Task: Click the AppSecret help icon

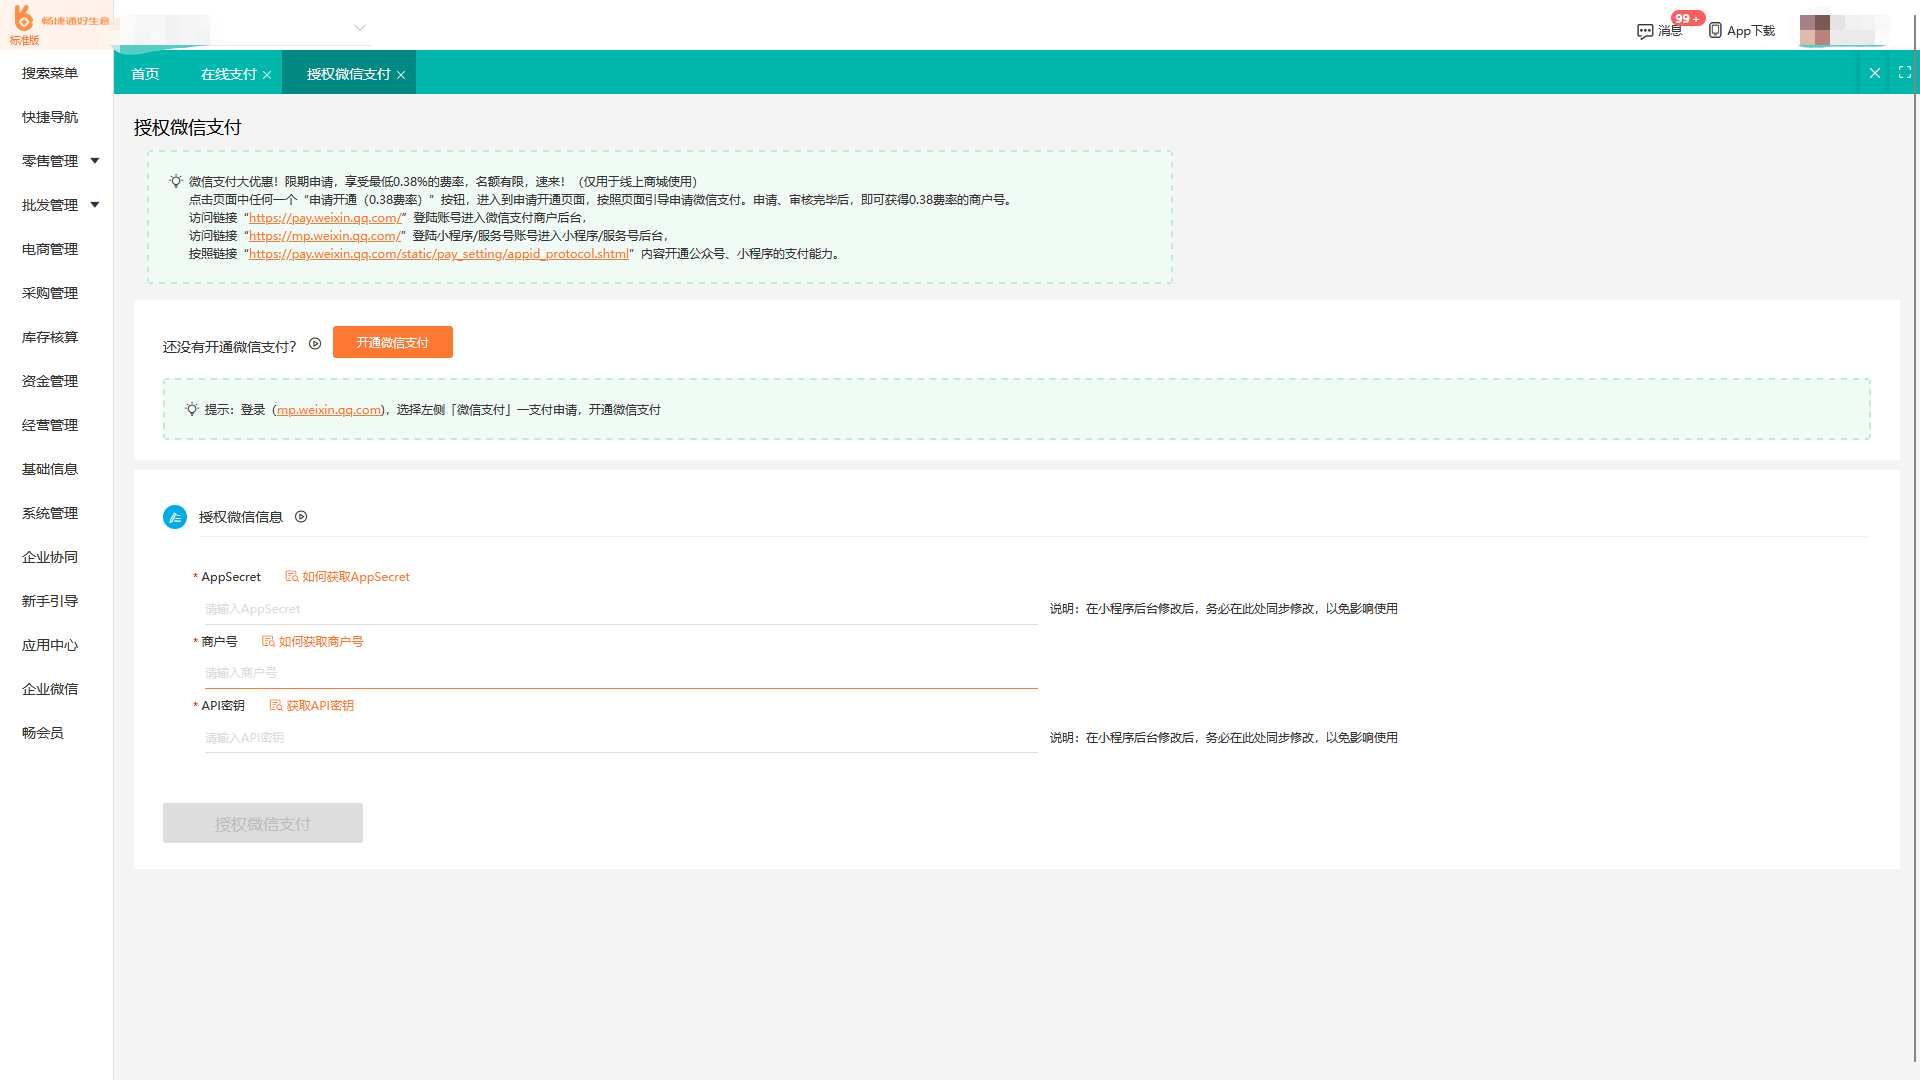Action: [x=291, y=576]
